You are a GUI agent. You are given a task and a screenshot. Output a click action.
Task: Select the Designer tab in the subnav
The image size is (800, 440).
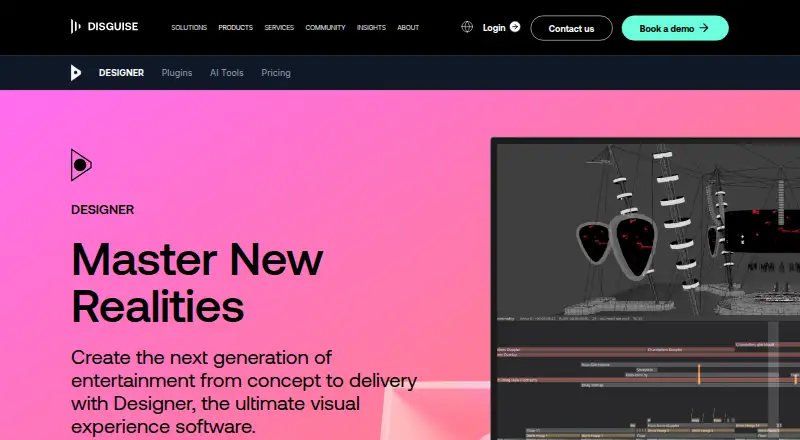click(x=121, y=72)
